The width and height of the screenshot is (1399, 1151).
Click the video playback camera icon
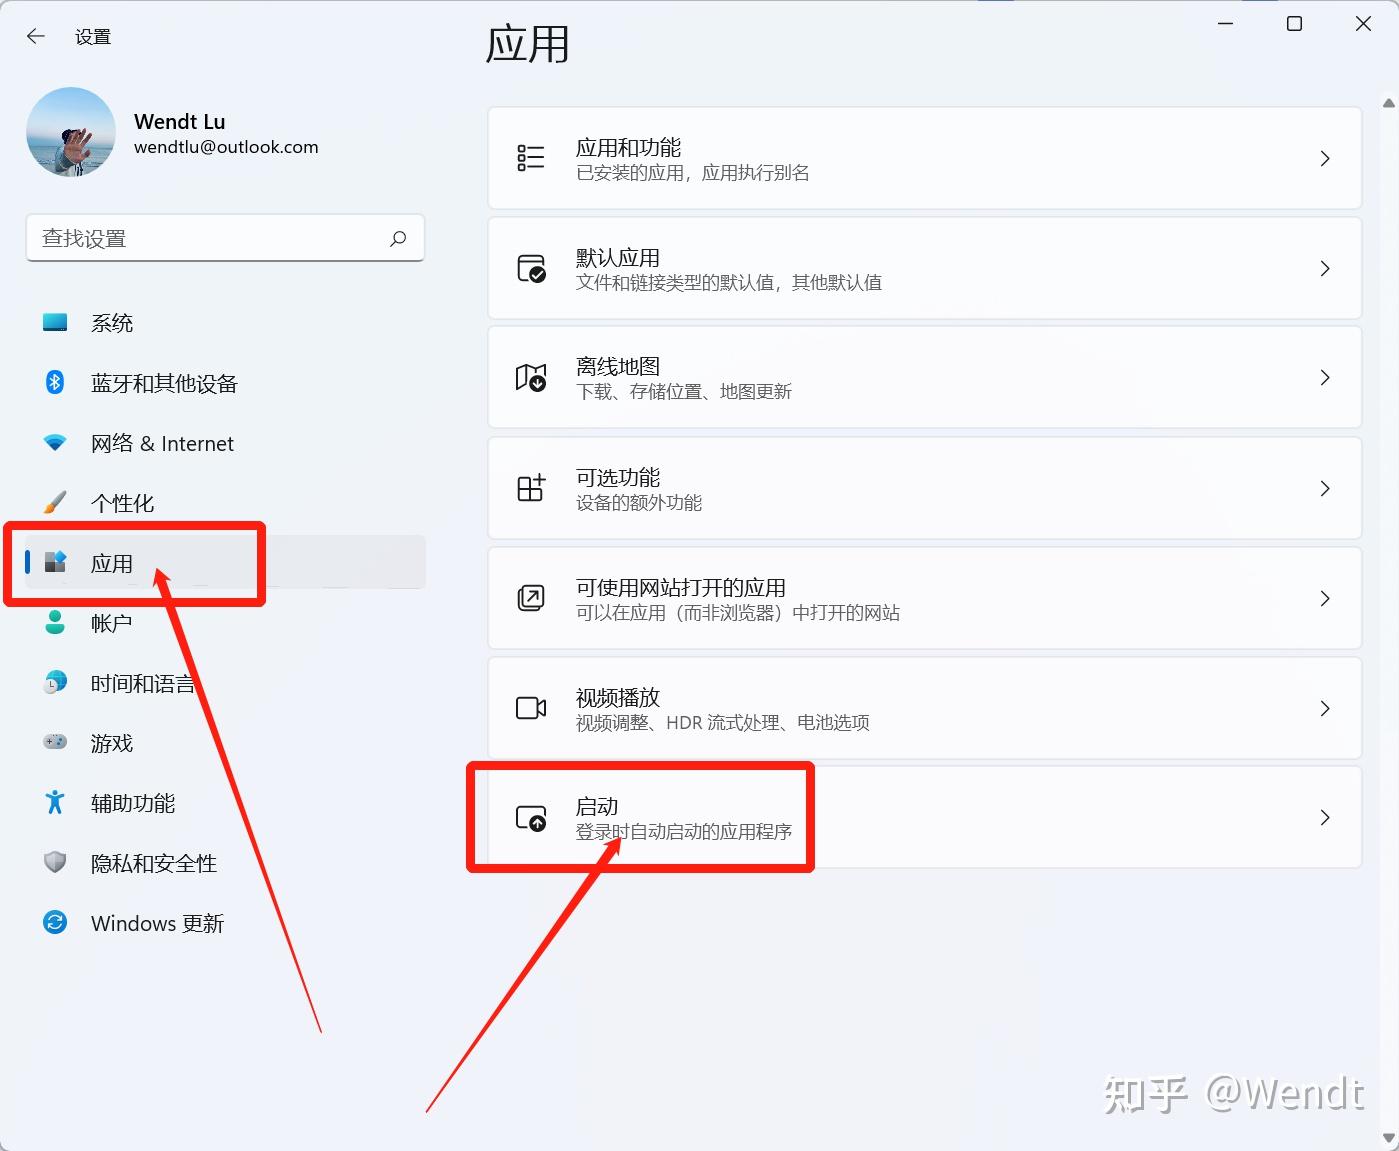(x=530, y=708)
